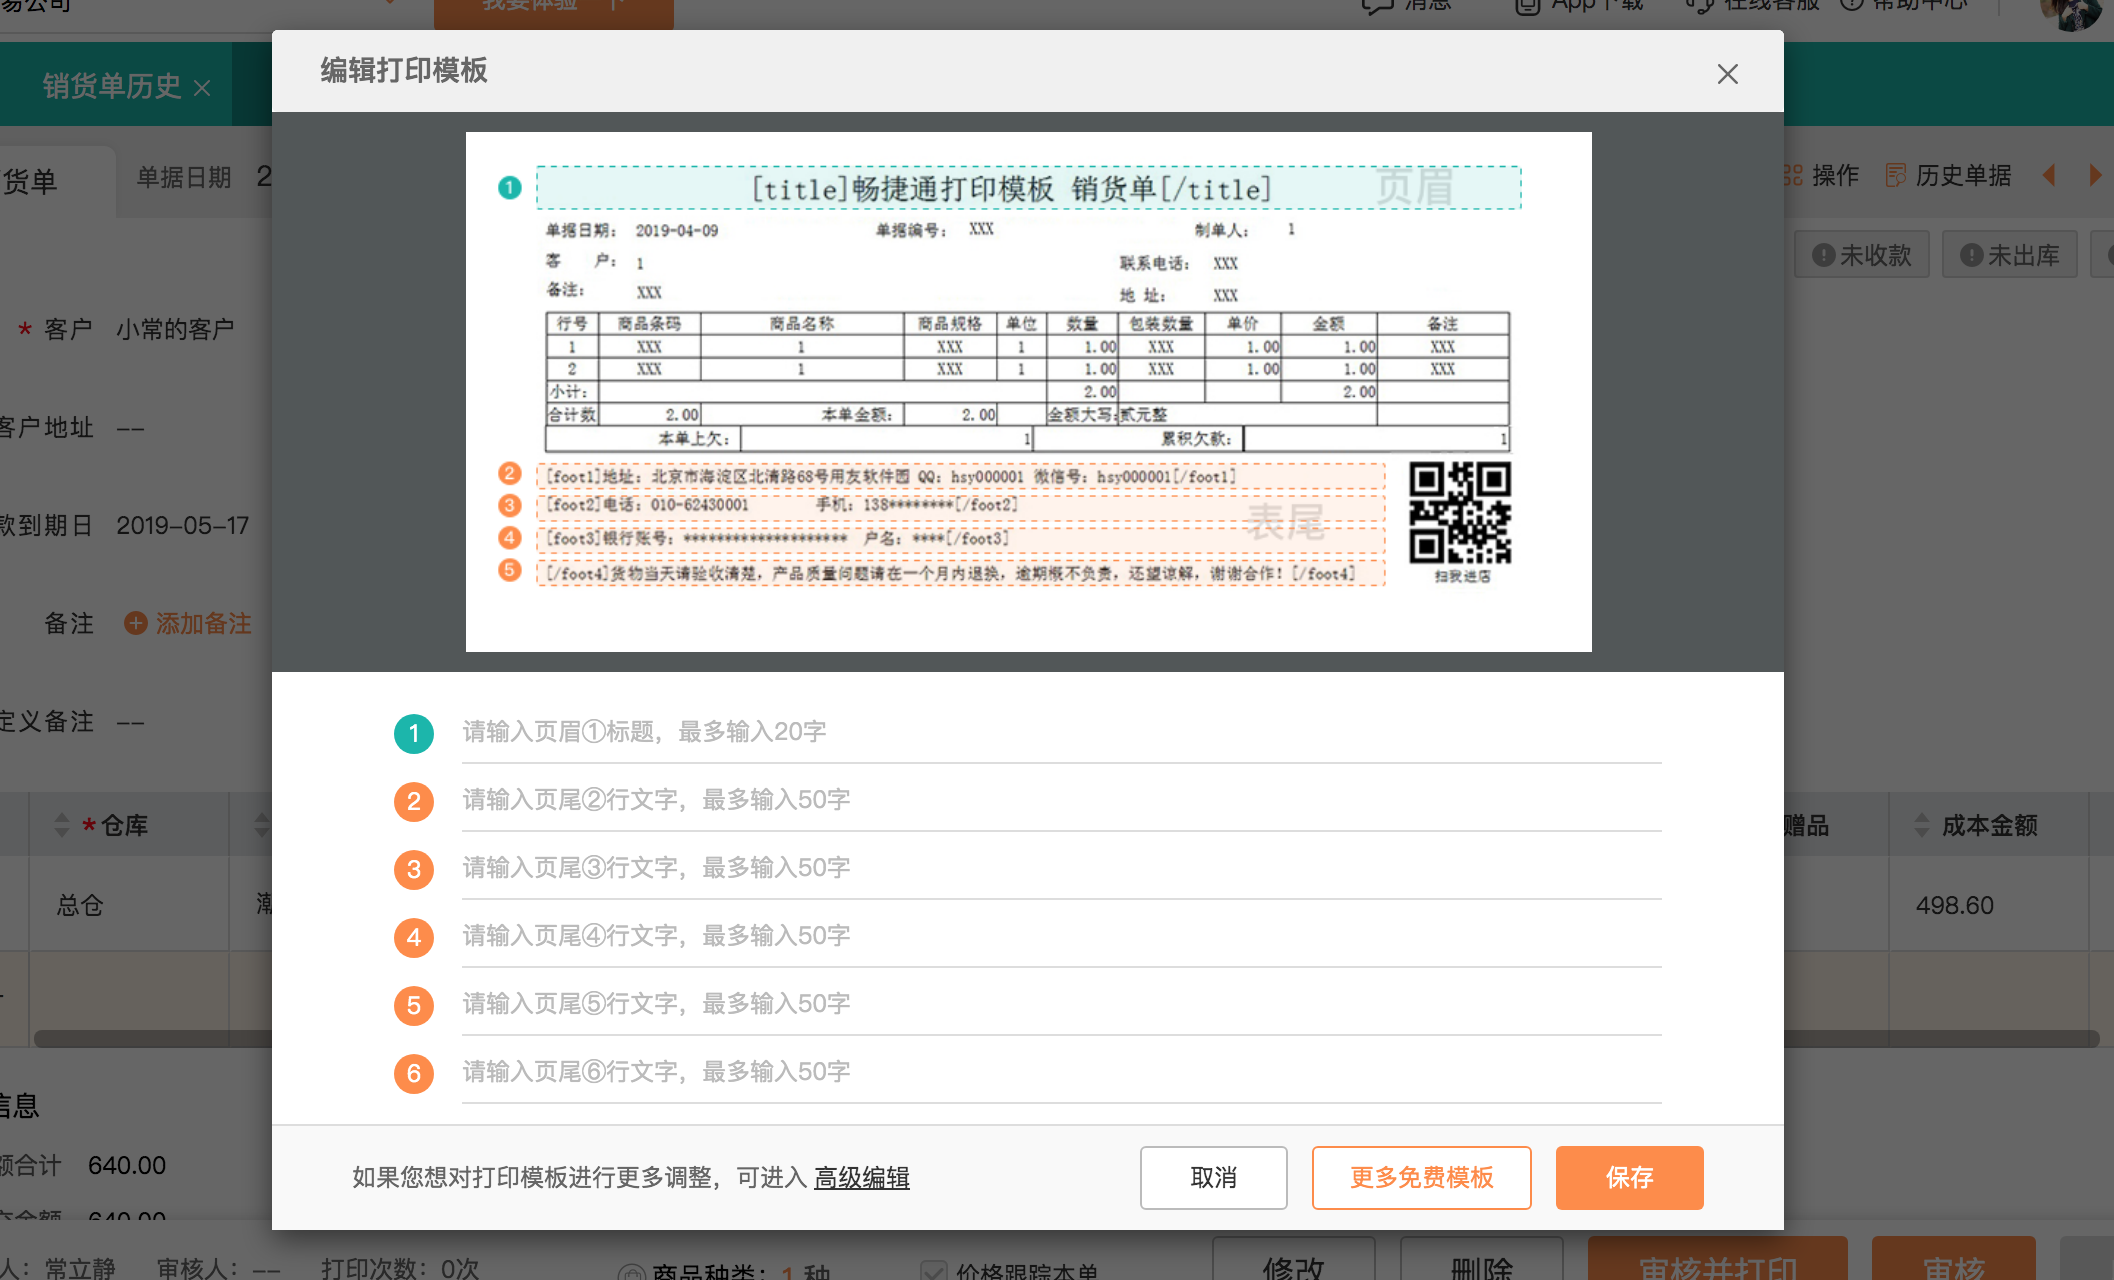Click 更多免费模板 for more free templates
The image size is (2114, 1280).
tap(1419, 1177)
